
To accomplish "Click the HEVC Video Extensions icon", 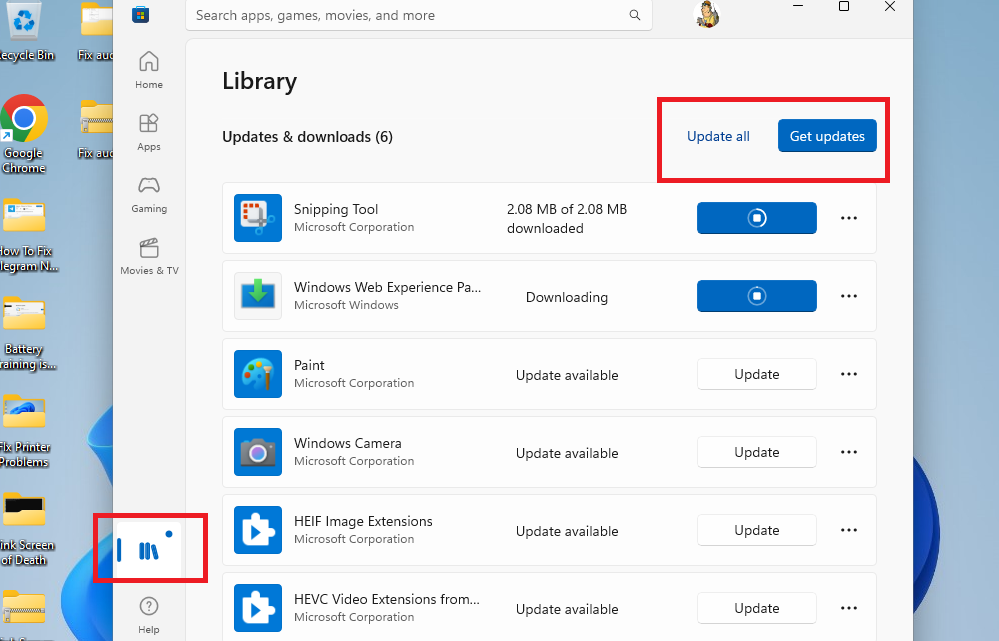I will tap(257, 608).
